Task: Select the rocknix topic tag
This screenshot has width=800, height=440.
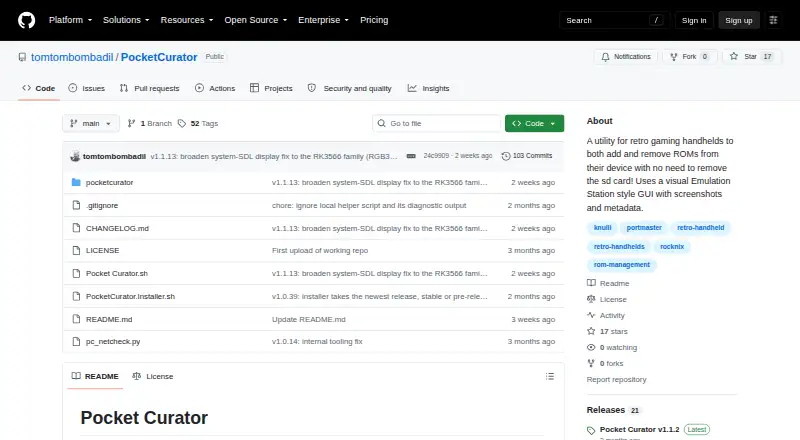Action: pyautogui.click(x=672, y=247)
